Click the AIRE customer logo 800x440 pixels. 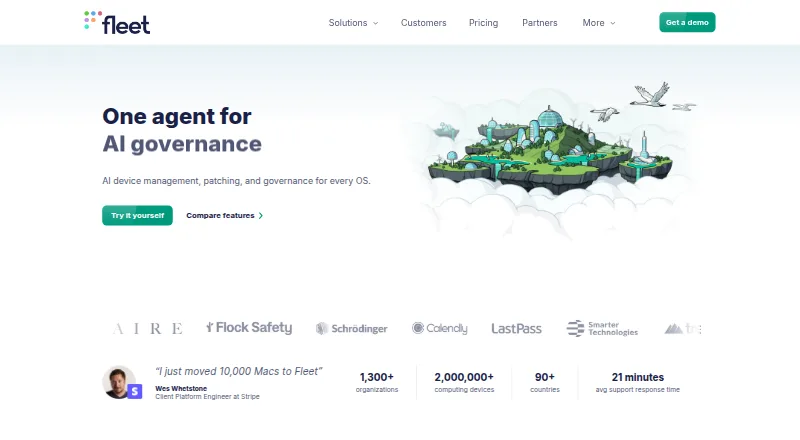(147, 328)
